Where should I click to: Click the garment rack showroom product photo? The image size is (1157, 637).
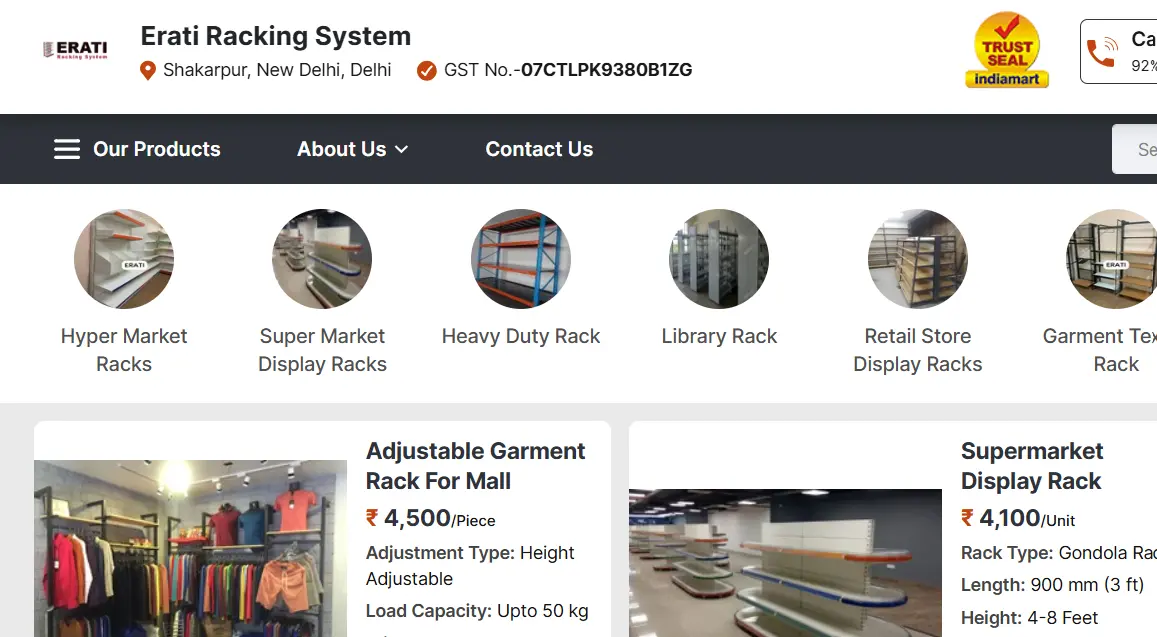click(190, 548)
